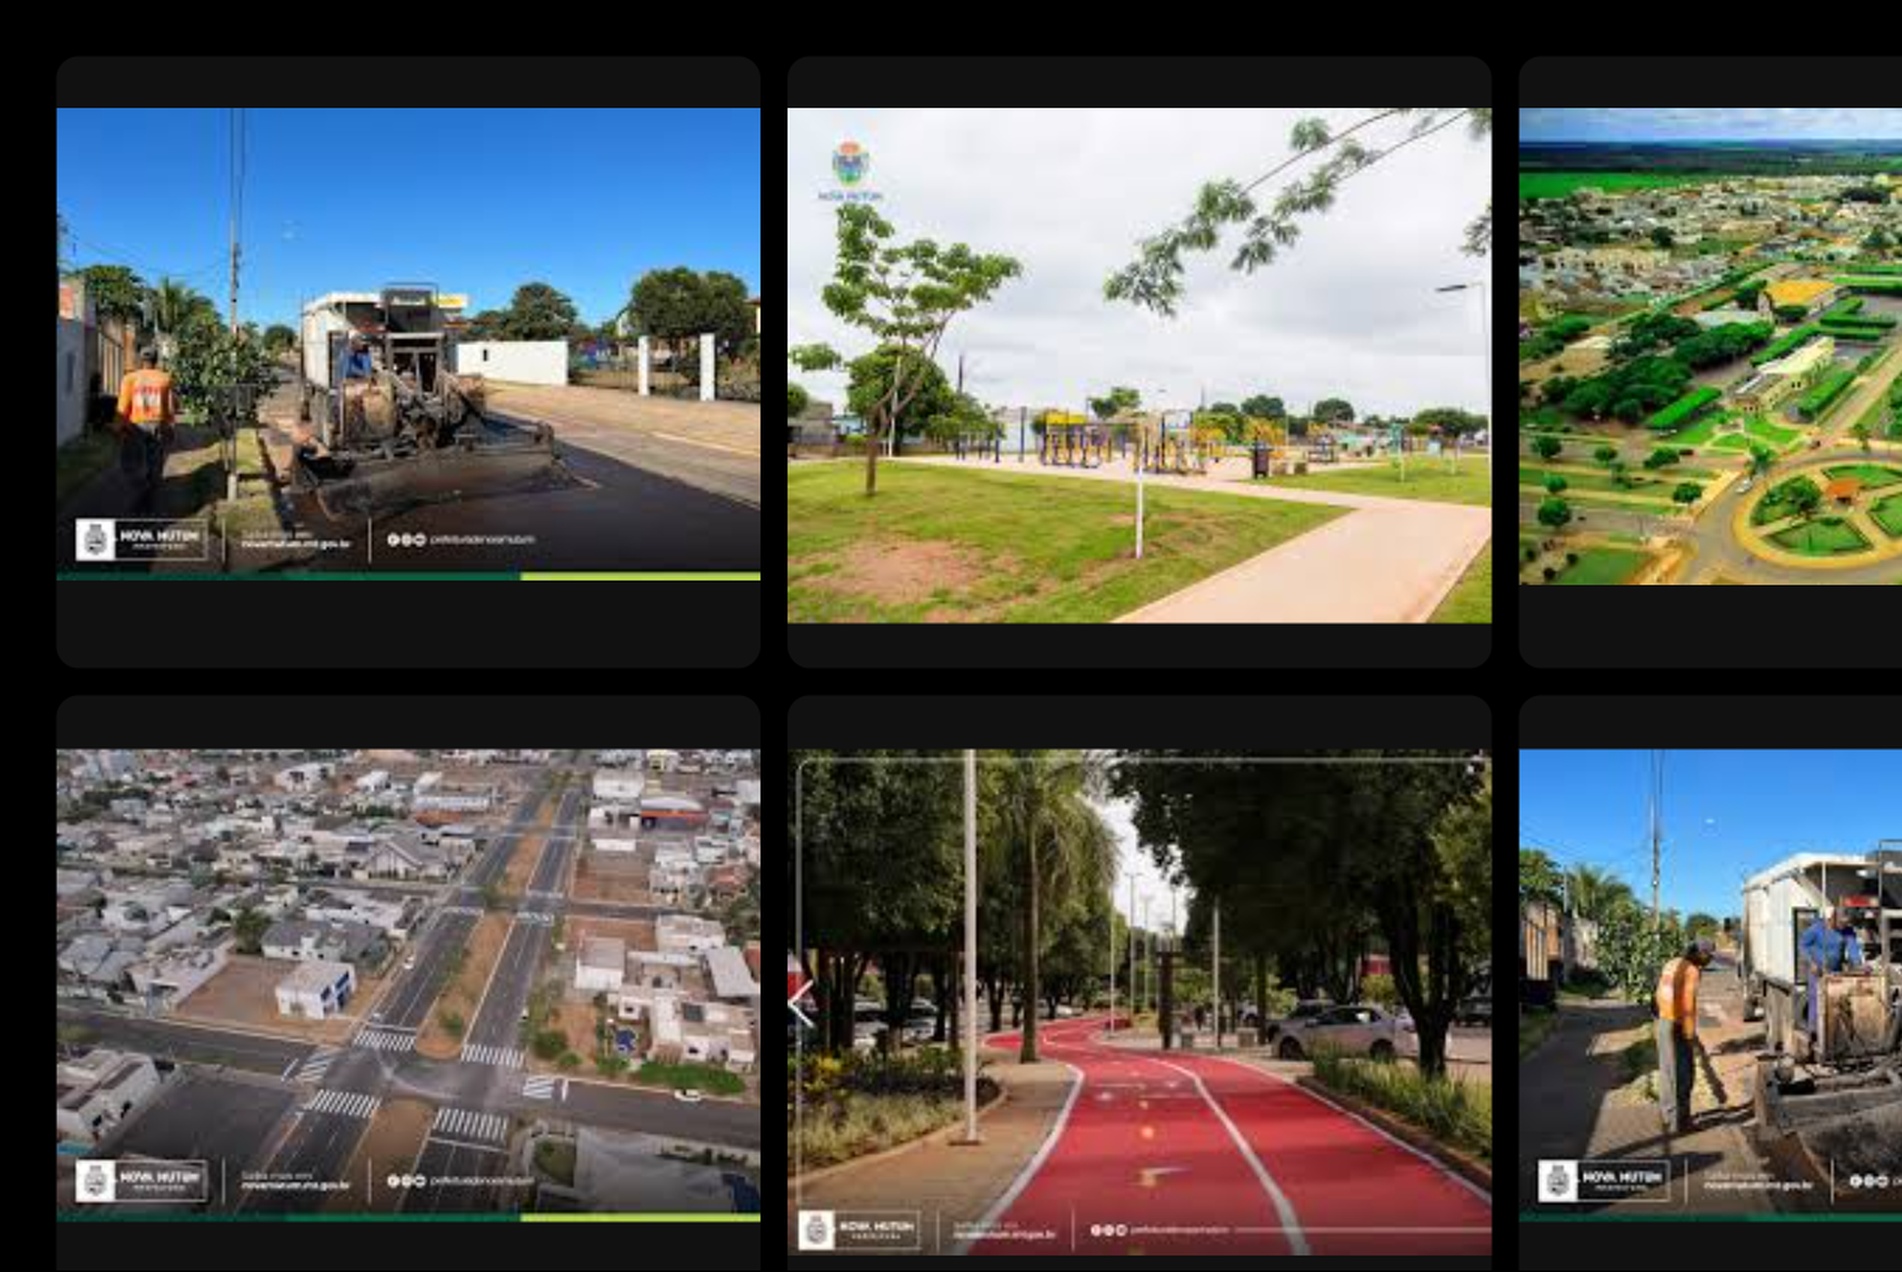
Task: Click the social media icons in the aerial intersection photo
Action: pos(406,1181)
